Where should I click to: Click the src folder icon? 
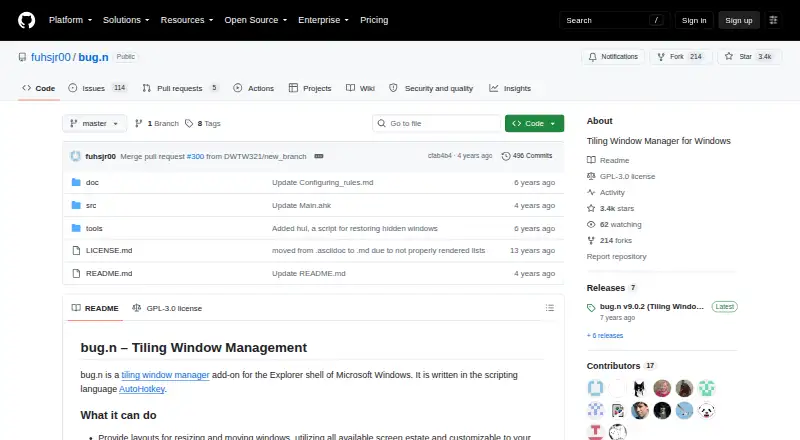point(76,205)
